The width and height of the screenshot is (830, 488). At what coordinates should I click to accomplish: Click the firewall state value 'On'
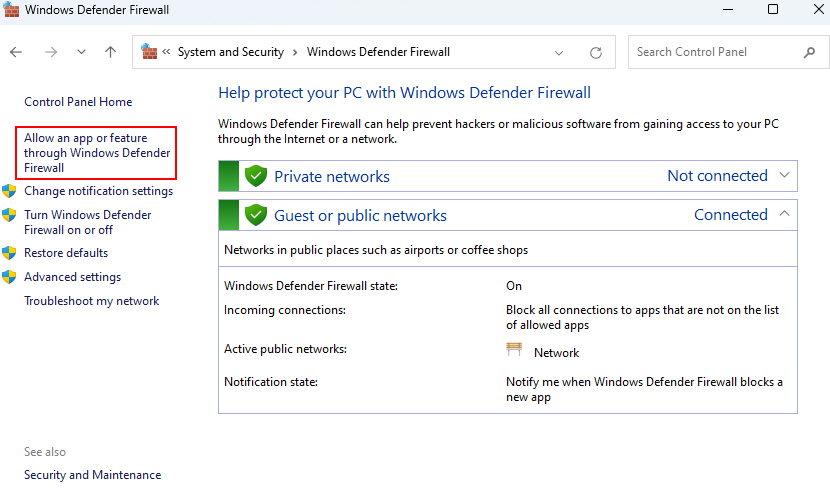[513, 286]
